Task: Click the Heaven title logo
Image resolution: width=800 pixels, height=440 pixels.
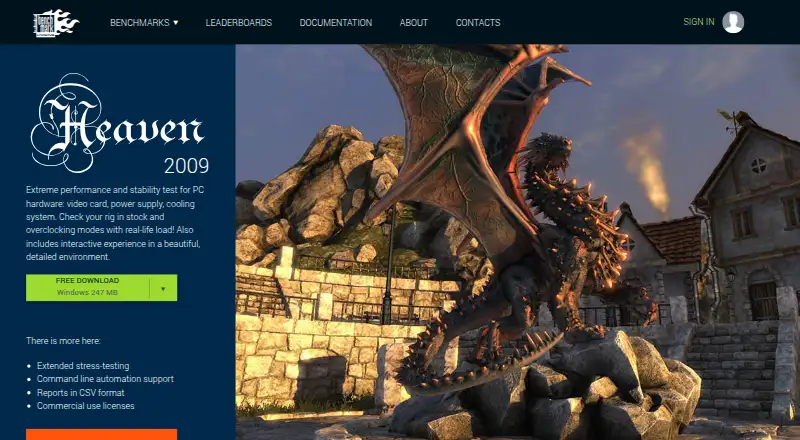Action: pos(117,123)
